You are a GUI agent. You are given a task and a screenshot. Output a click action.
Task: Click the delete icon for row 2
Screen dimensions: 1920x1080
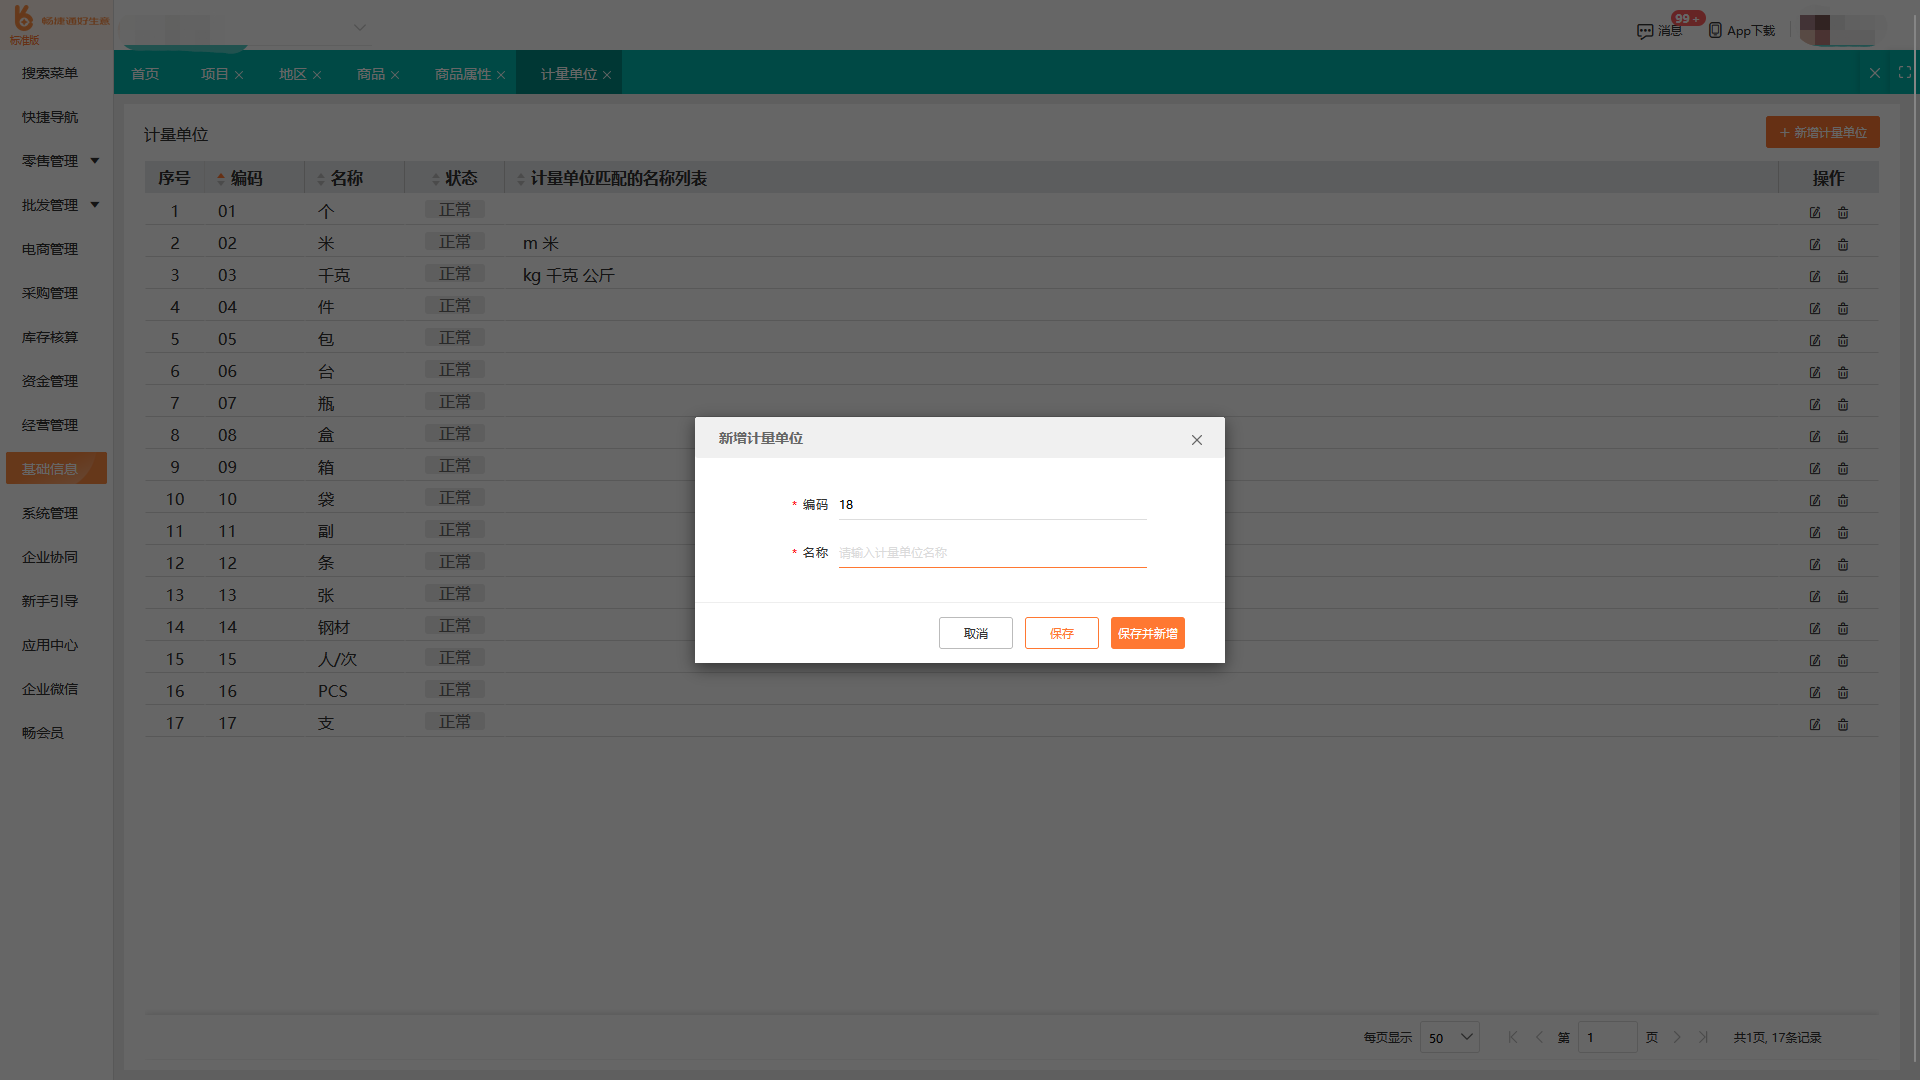(x=1844, y=244)
